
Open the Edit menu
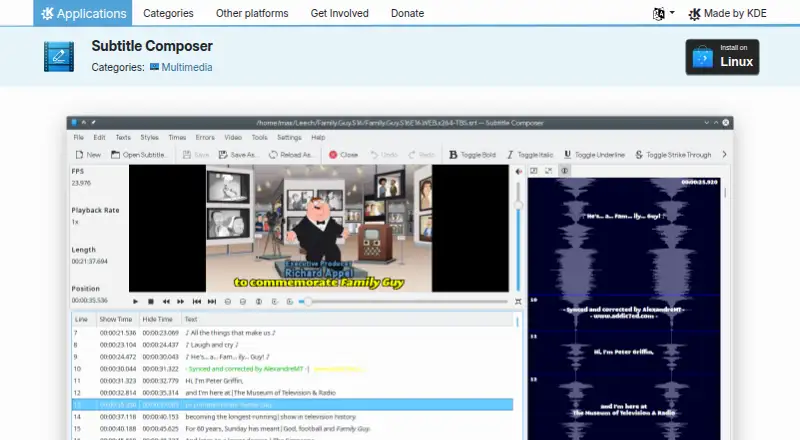point(99,137)
